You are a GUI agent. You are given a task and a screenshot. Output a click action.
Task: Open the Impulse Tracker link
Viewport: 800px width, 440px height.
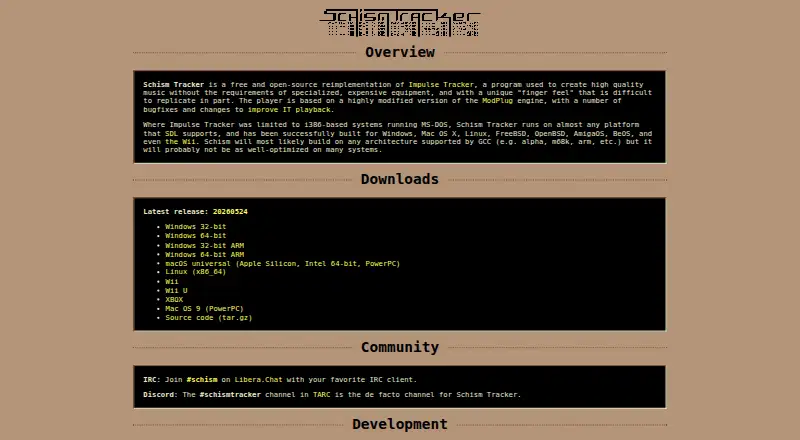pyautogui.click(x=441, y=85)
